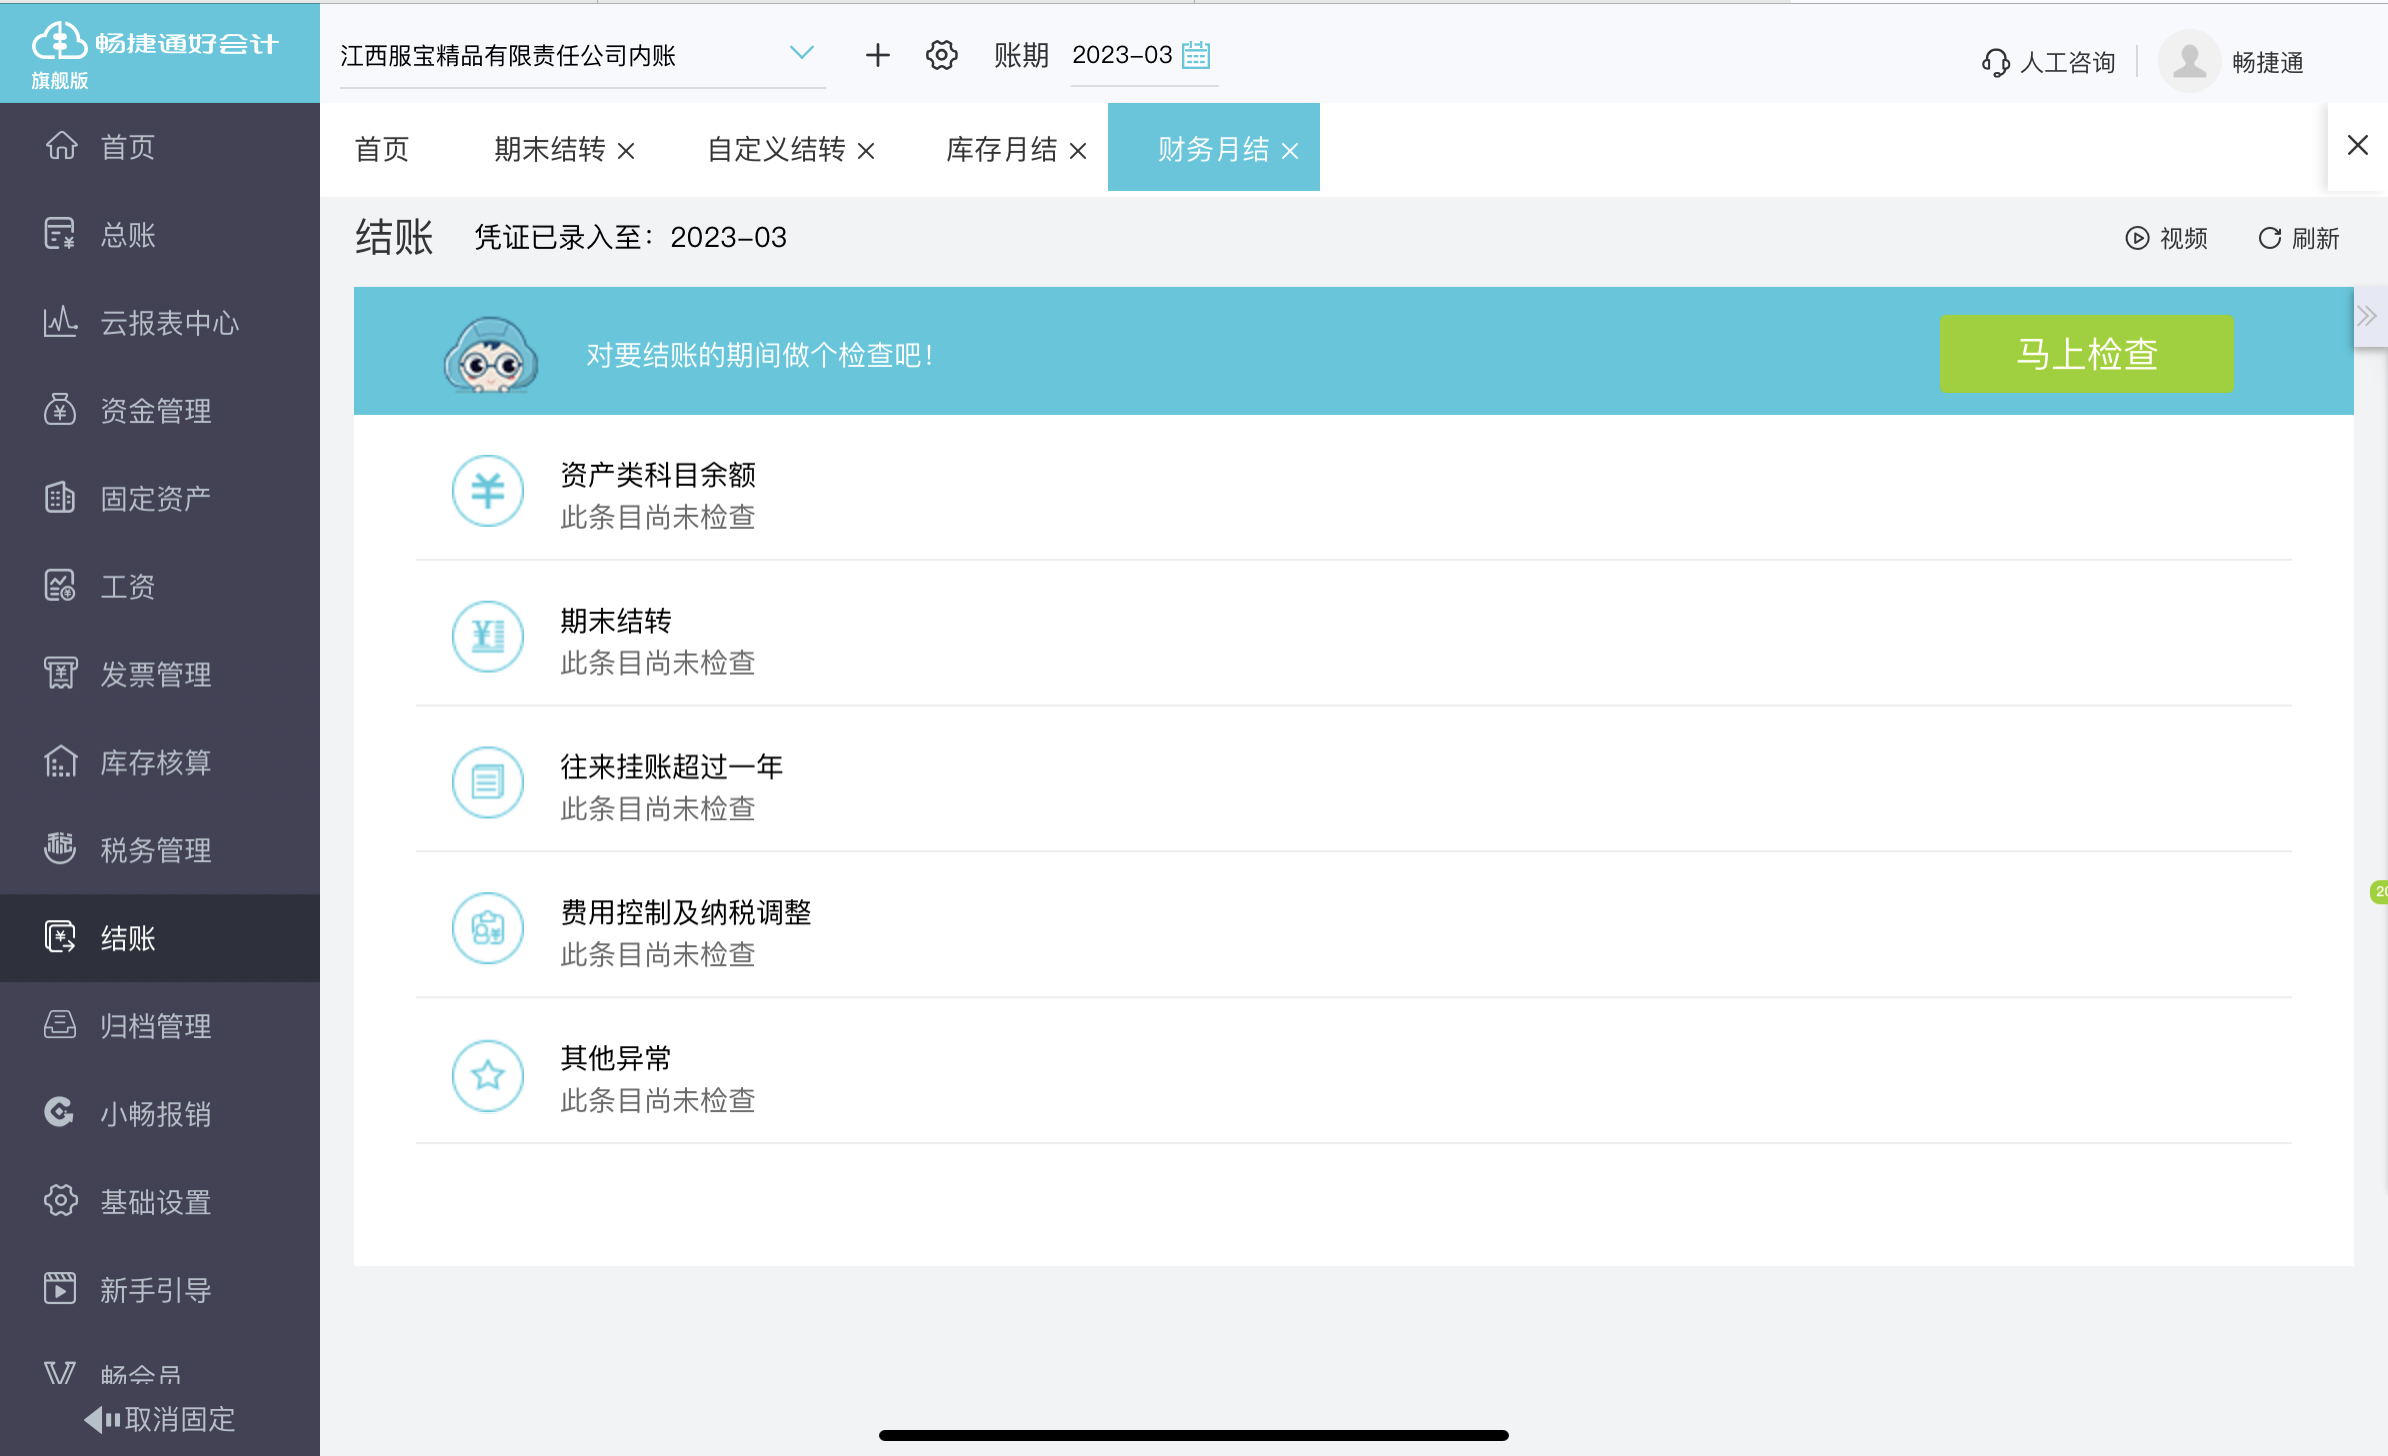Click the 视频 playback control
Screen dimensions: 2388x1456
point(2165,237)
